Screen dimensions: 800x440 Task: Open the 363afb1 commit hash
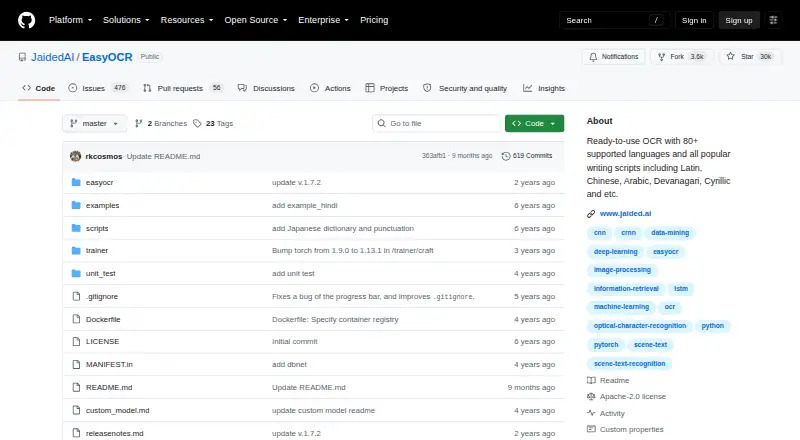(x=434, y=156)
